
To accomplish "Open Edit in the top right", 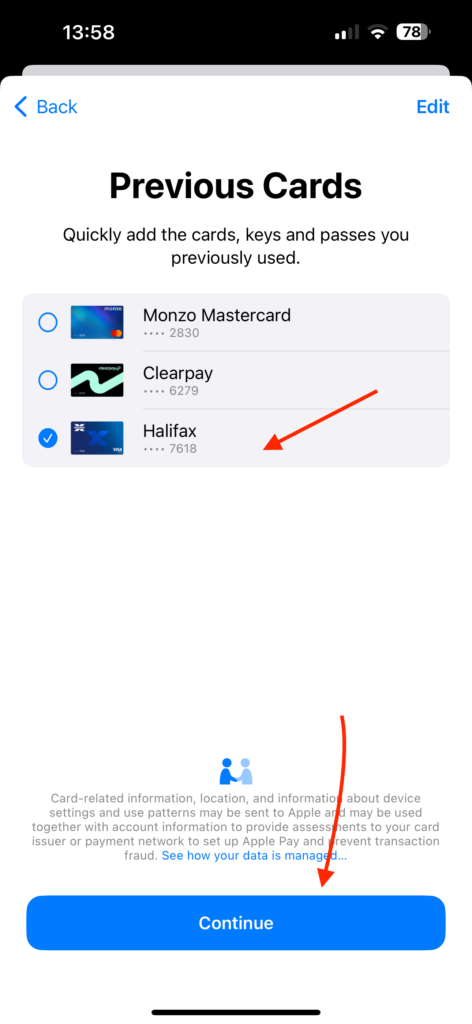I will click(x=433, y=107).
